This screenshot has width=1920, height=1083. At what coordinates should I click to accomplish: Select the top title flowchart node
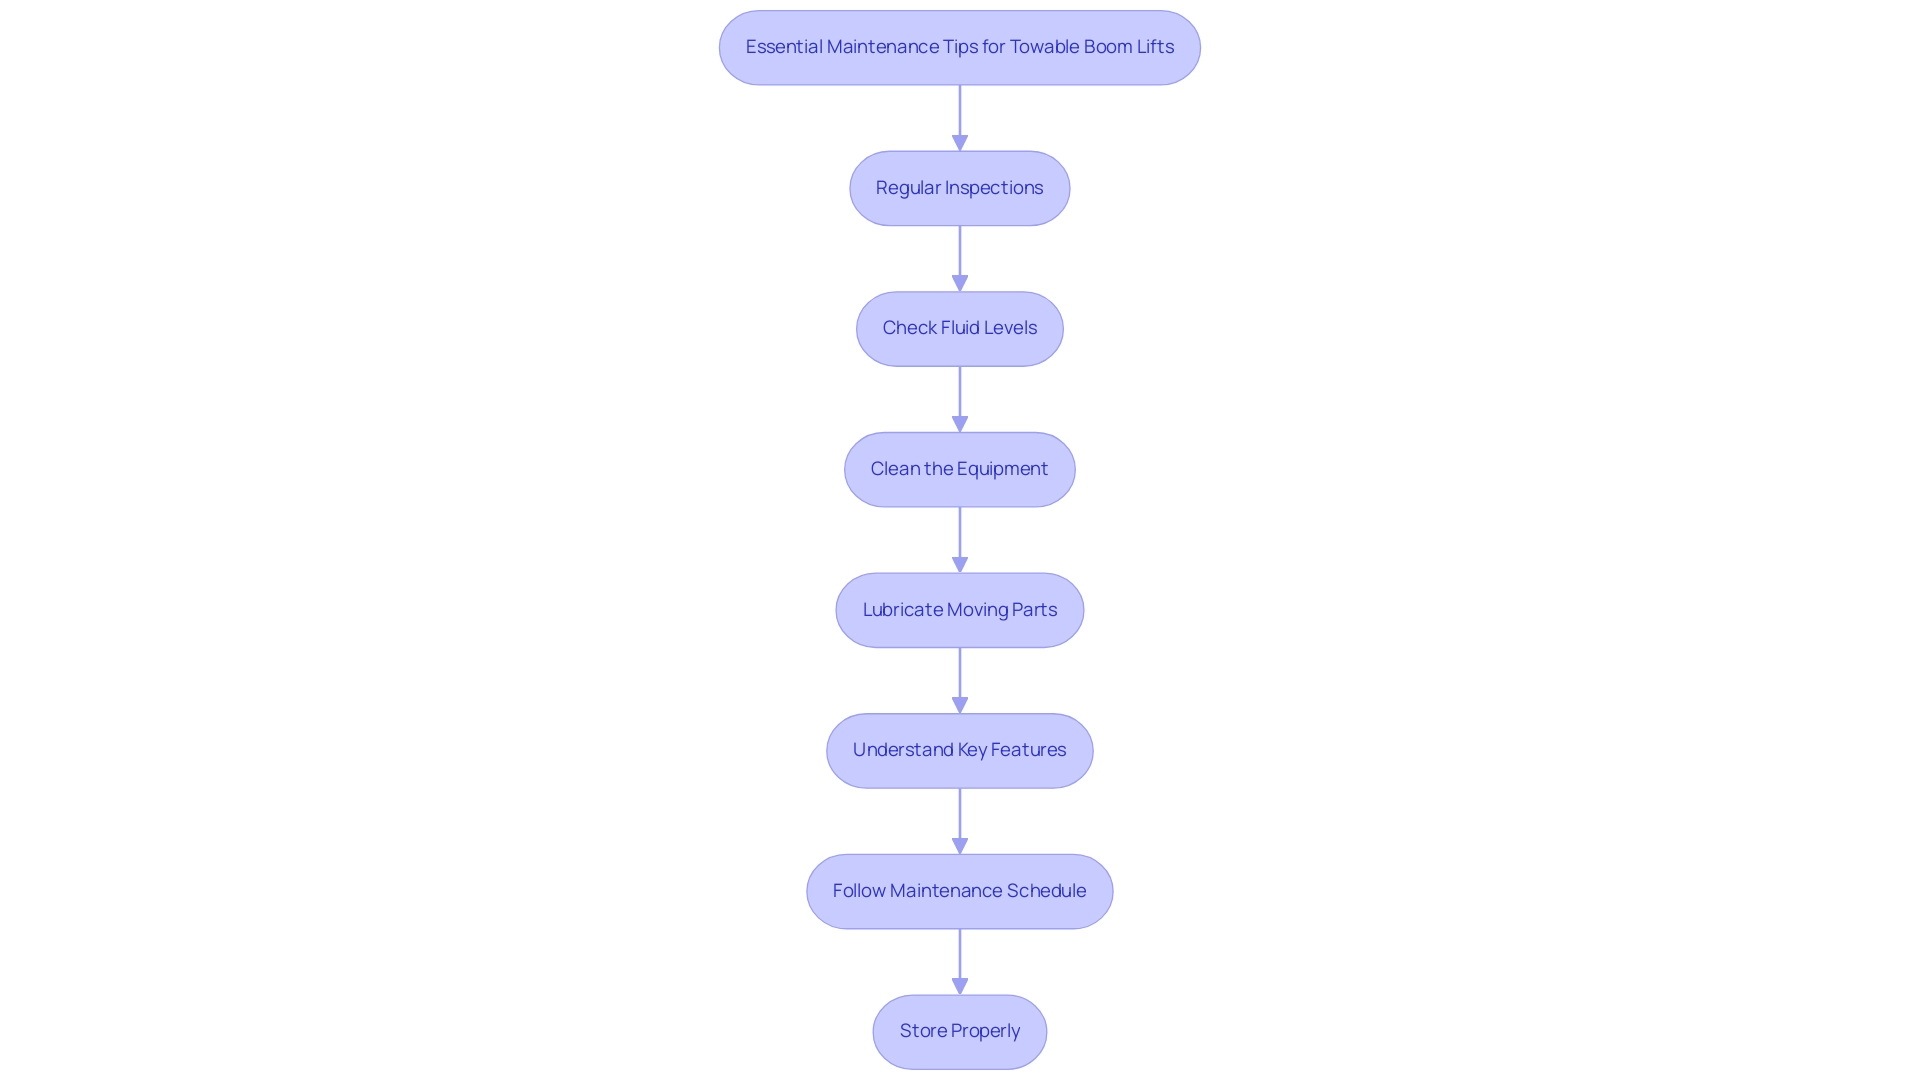click(960, 46)
